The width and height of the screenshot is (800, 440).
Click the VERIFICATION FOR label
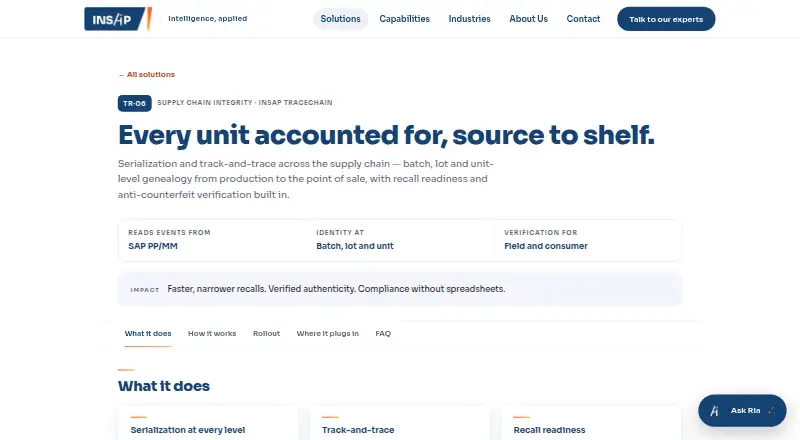click(x=540, y=232)
